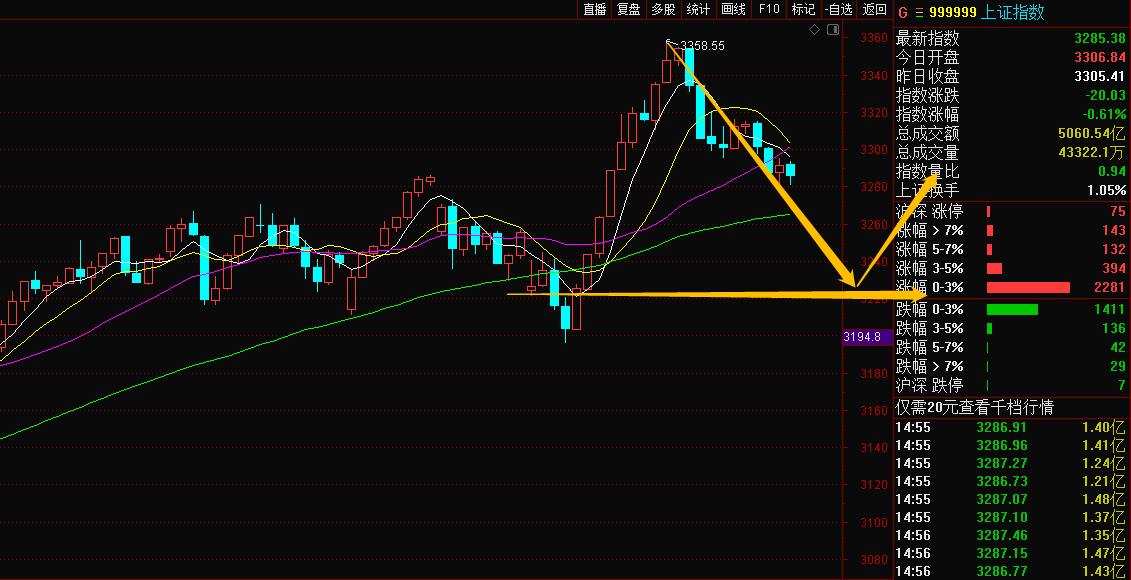Activate the 画线 drawing tool
Viewport: 1131px width, 580px height.
733,9
